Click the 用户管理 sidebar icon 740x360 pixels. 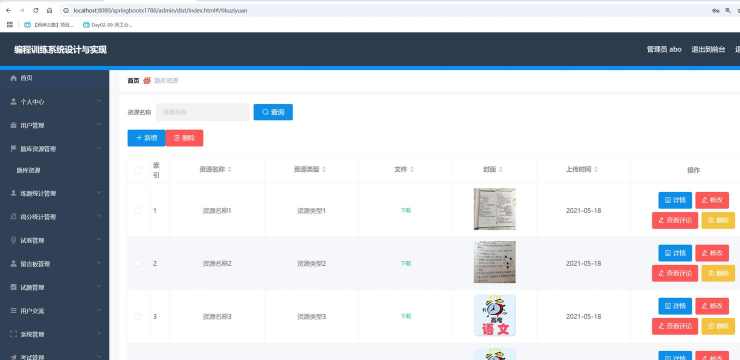pos(13,125)
